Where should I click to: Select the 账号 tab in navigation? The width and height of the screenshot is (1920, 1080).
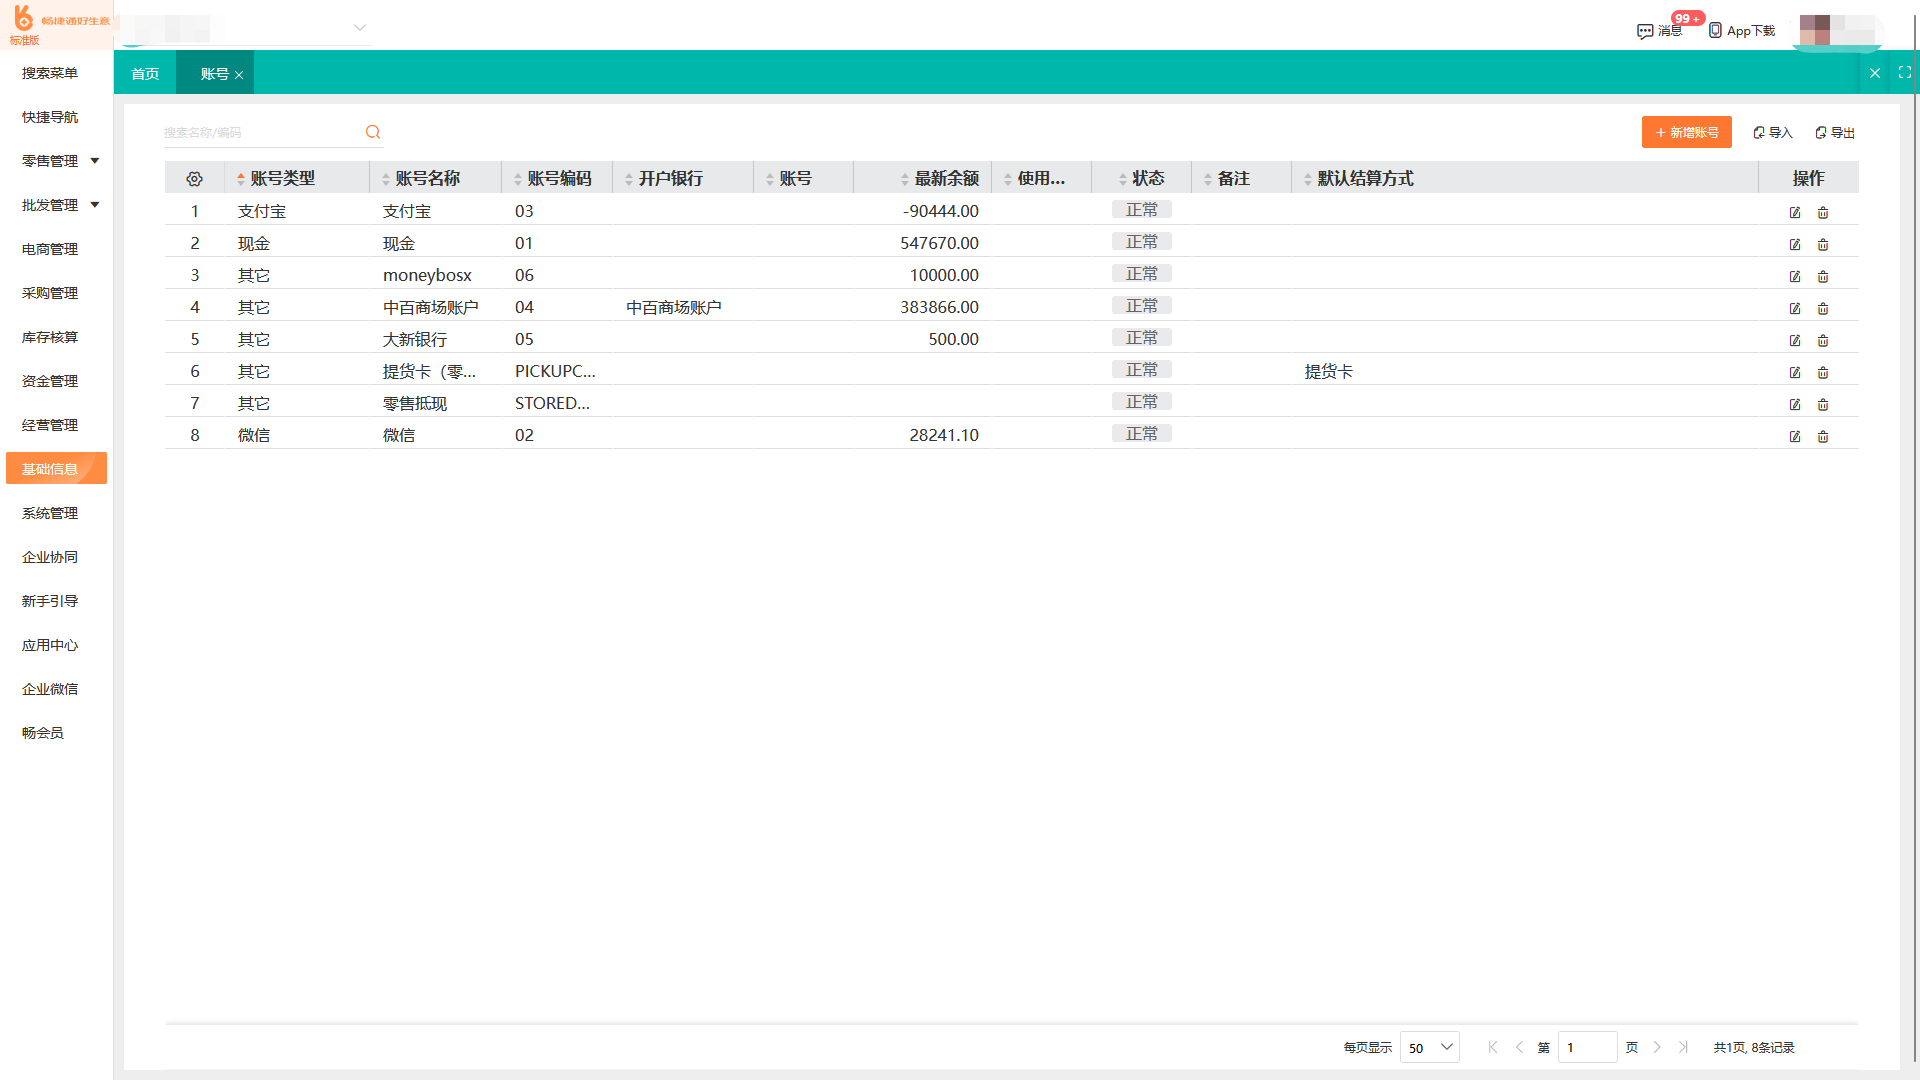click(216, 74)
